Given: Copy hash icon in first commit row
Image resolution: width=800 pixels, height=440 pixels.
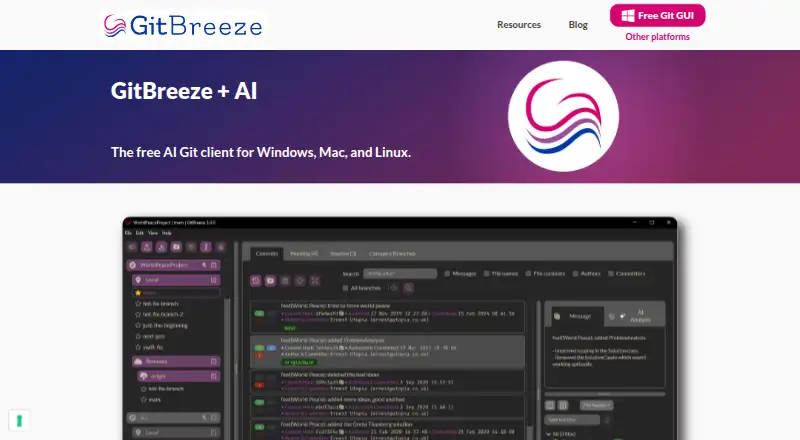Looking at the screenshot, I should (341, 313).
